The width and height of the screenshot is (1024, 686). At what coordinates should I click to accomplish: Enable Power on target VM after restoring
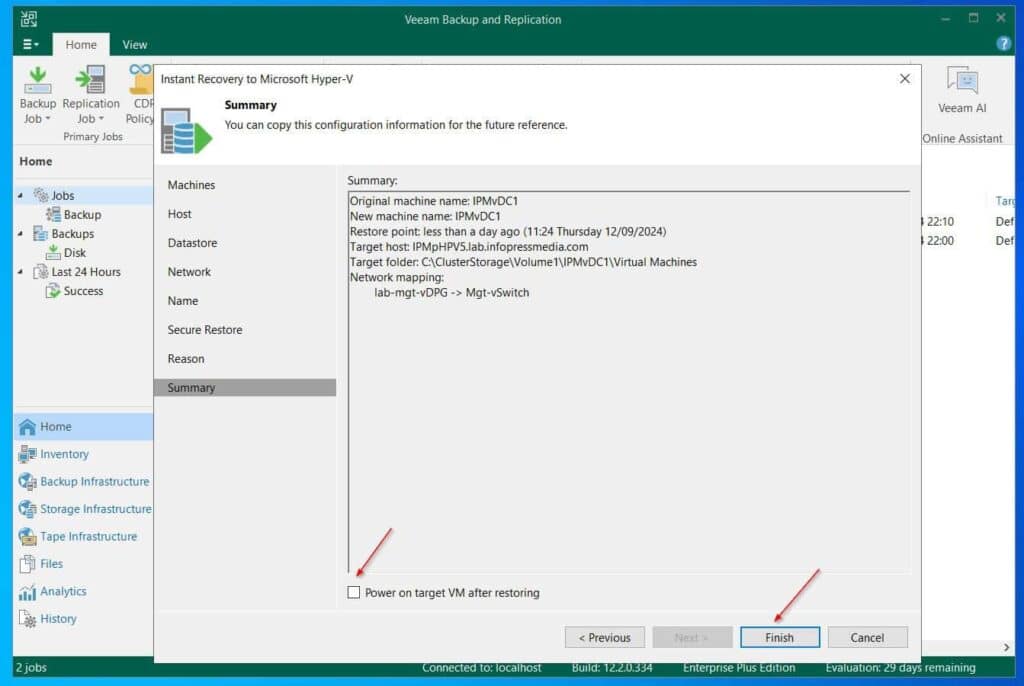354,593
